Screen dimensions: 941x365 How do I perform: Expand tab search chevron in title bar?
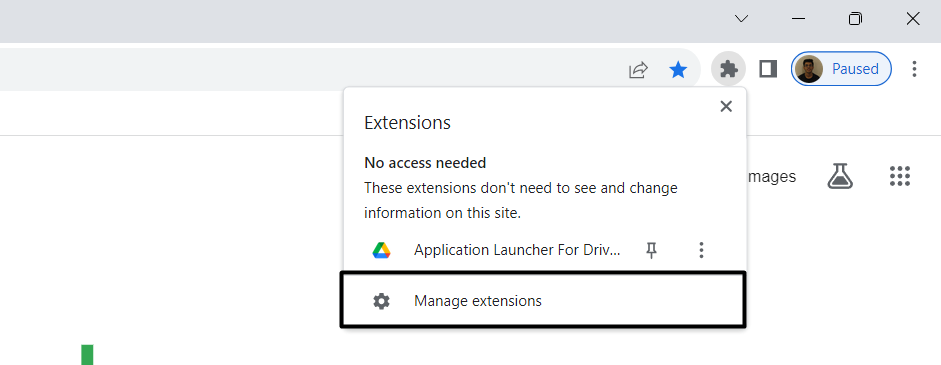click(741, 19)
